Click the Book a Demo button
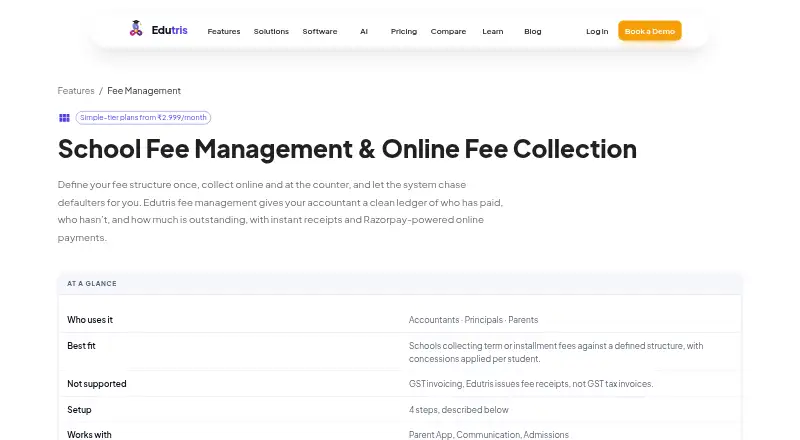Image resolution: width=800 pixels, height=440 pixels. point(649,31)
